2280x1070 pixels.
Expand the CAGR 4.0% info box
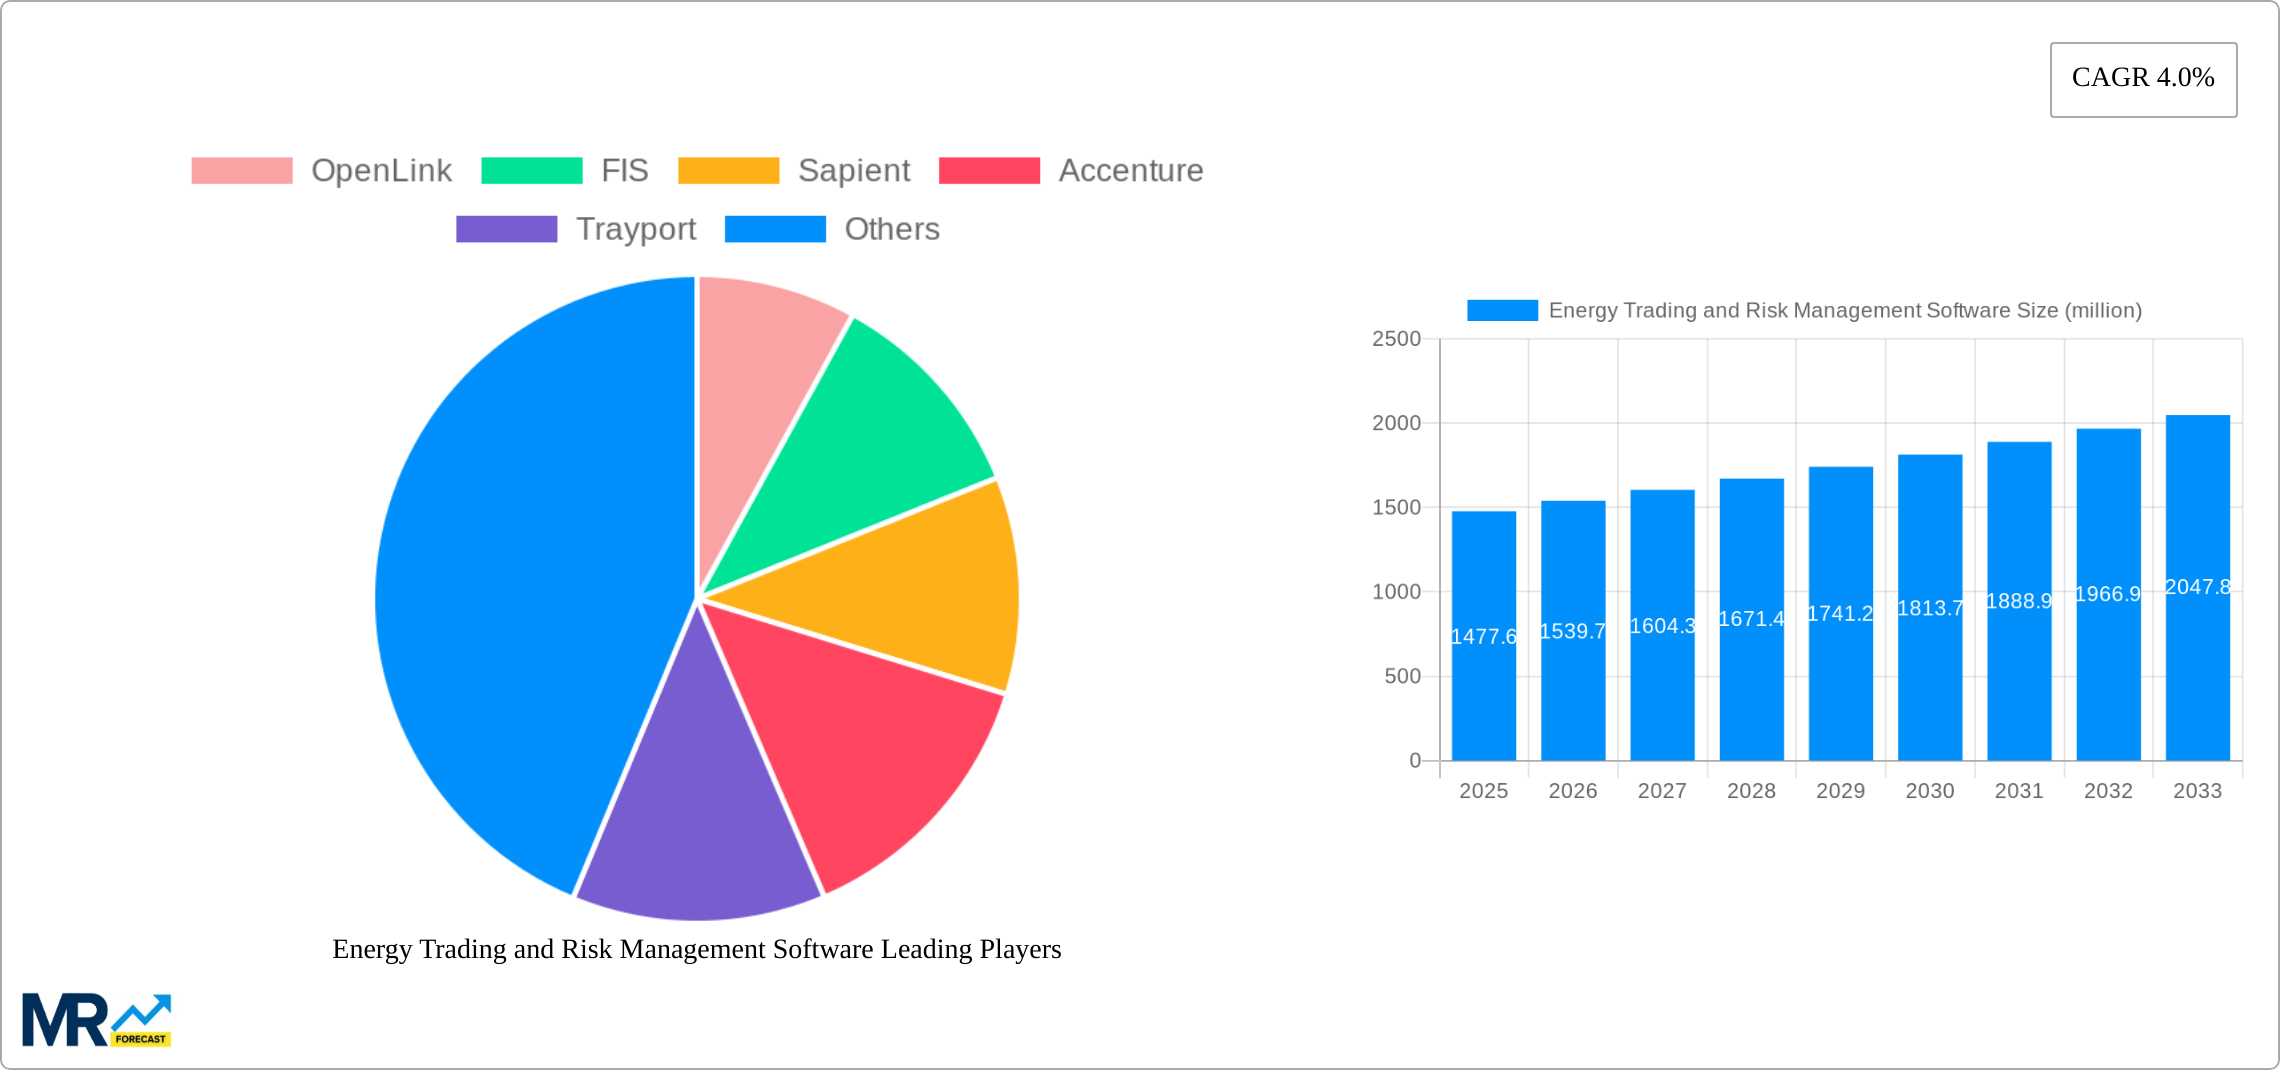pos(2142,78)
